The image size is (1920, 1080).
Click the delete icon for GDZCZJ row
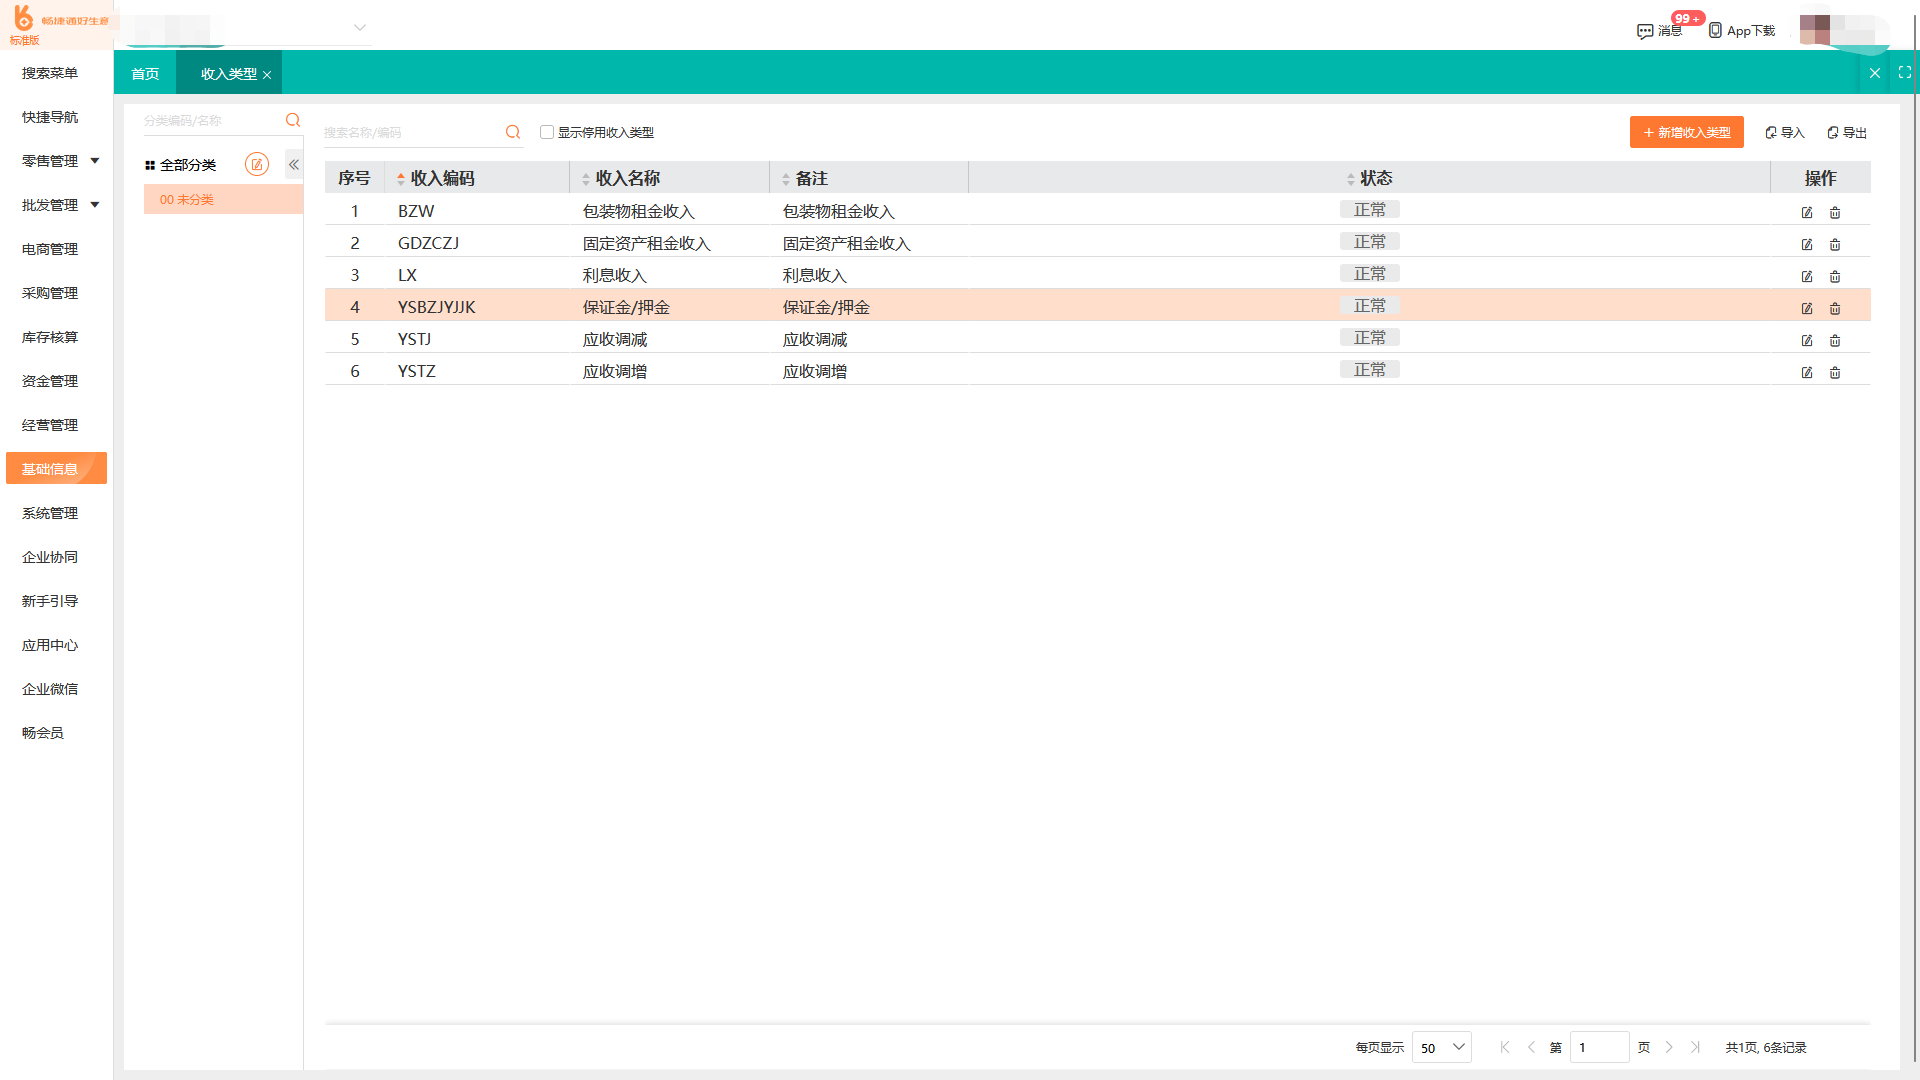1834,243
